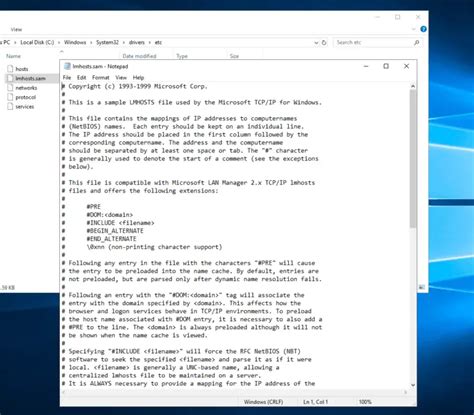Viewport: 474px width, 415px height.
Task: Click the #BEGIN_ALTERNATE line
Action: coord(115,231)
